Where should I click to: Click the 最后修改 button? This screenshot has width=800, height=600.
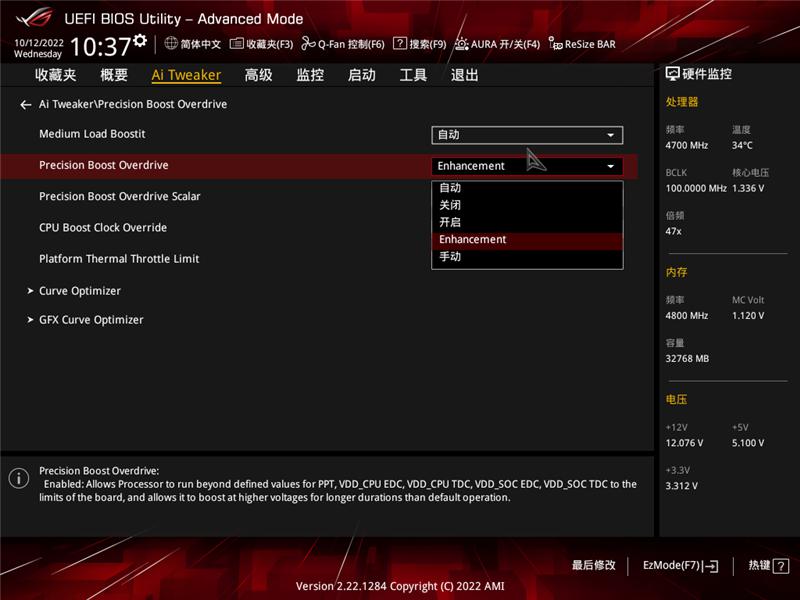point(594,566)
